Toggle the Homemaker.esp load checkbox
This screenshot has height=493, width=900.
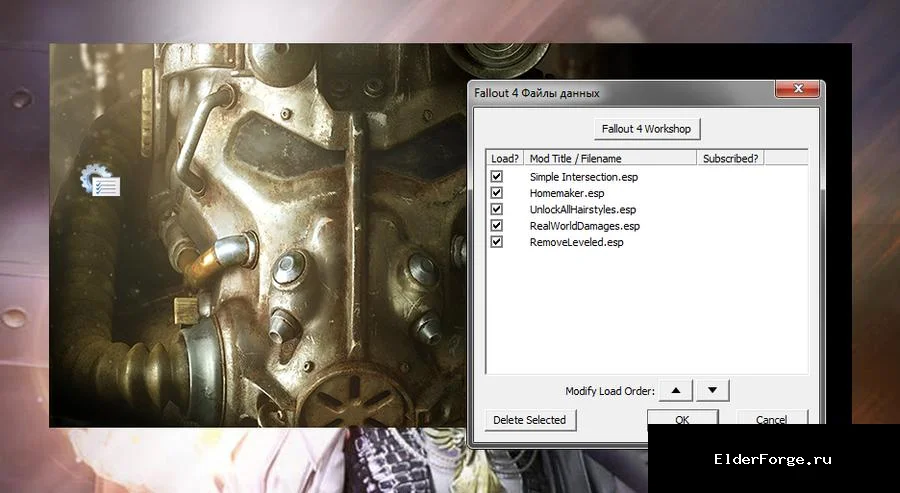(497, 193)
